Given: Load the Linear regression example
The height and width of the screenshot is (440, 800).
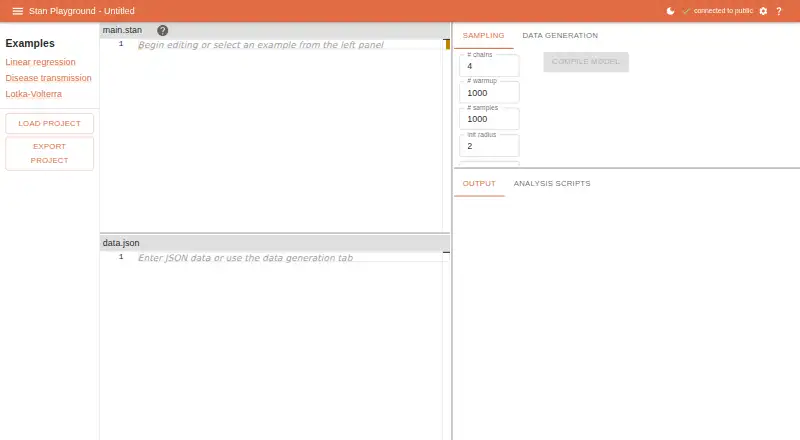Looking at the screenshot, I should coord(40,62).
